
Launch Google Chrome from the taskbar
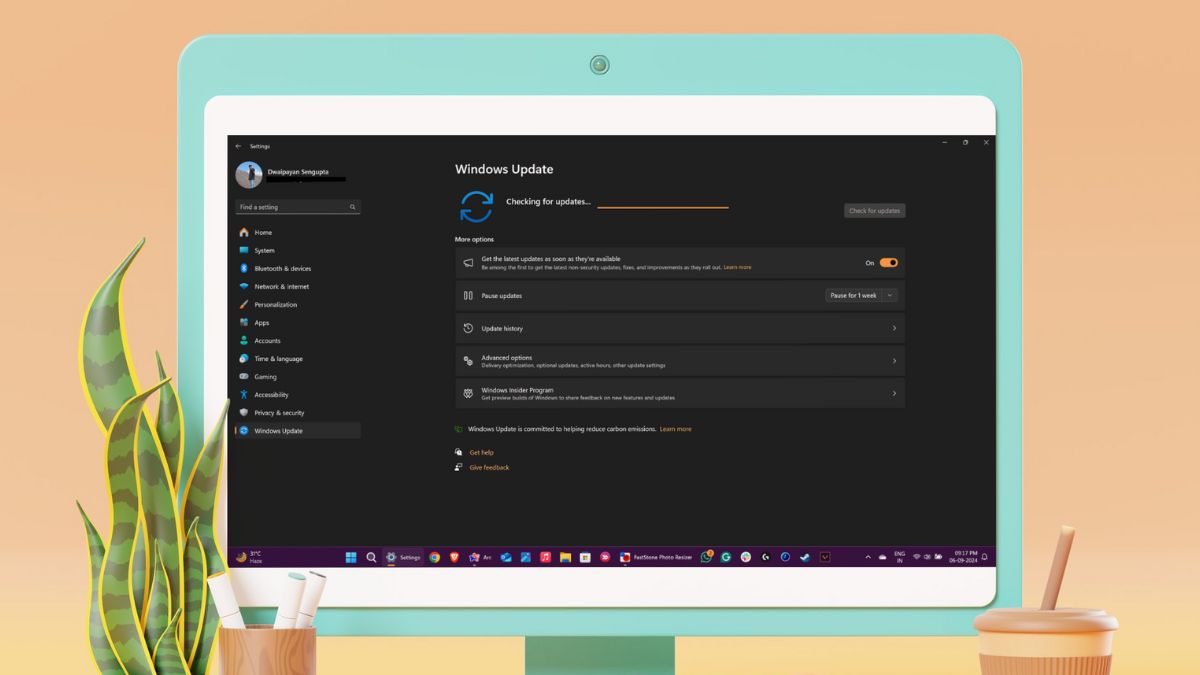click(434, 557)
